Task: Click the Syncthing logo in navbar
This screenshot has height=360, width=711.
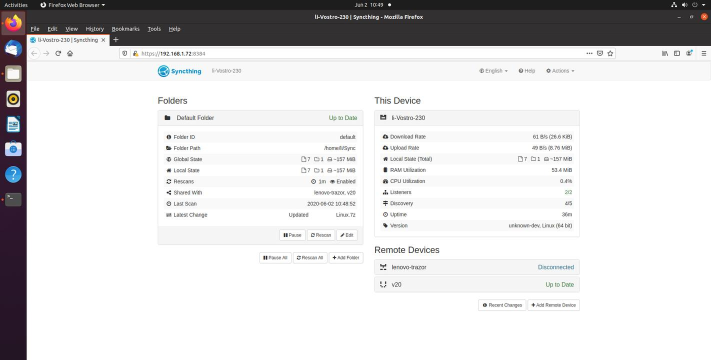Action: click(180, 71)
